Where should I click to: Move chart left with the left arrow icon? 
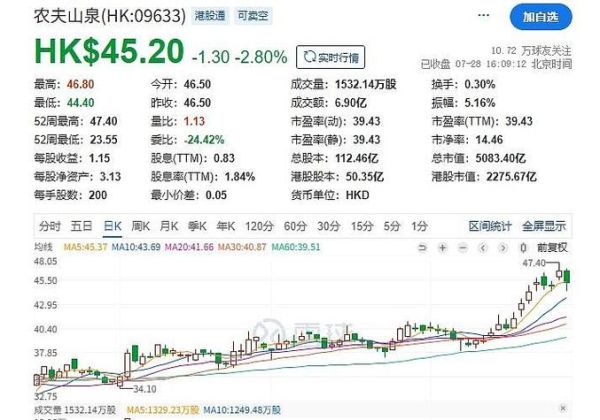pyautogui.click(x=483, y=248)
